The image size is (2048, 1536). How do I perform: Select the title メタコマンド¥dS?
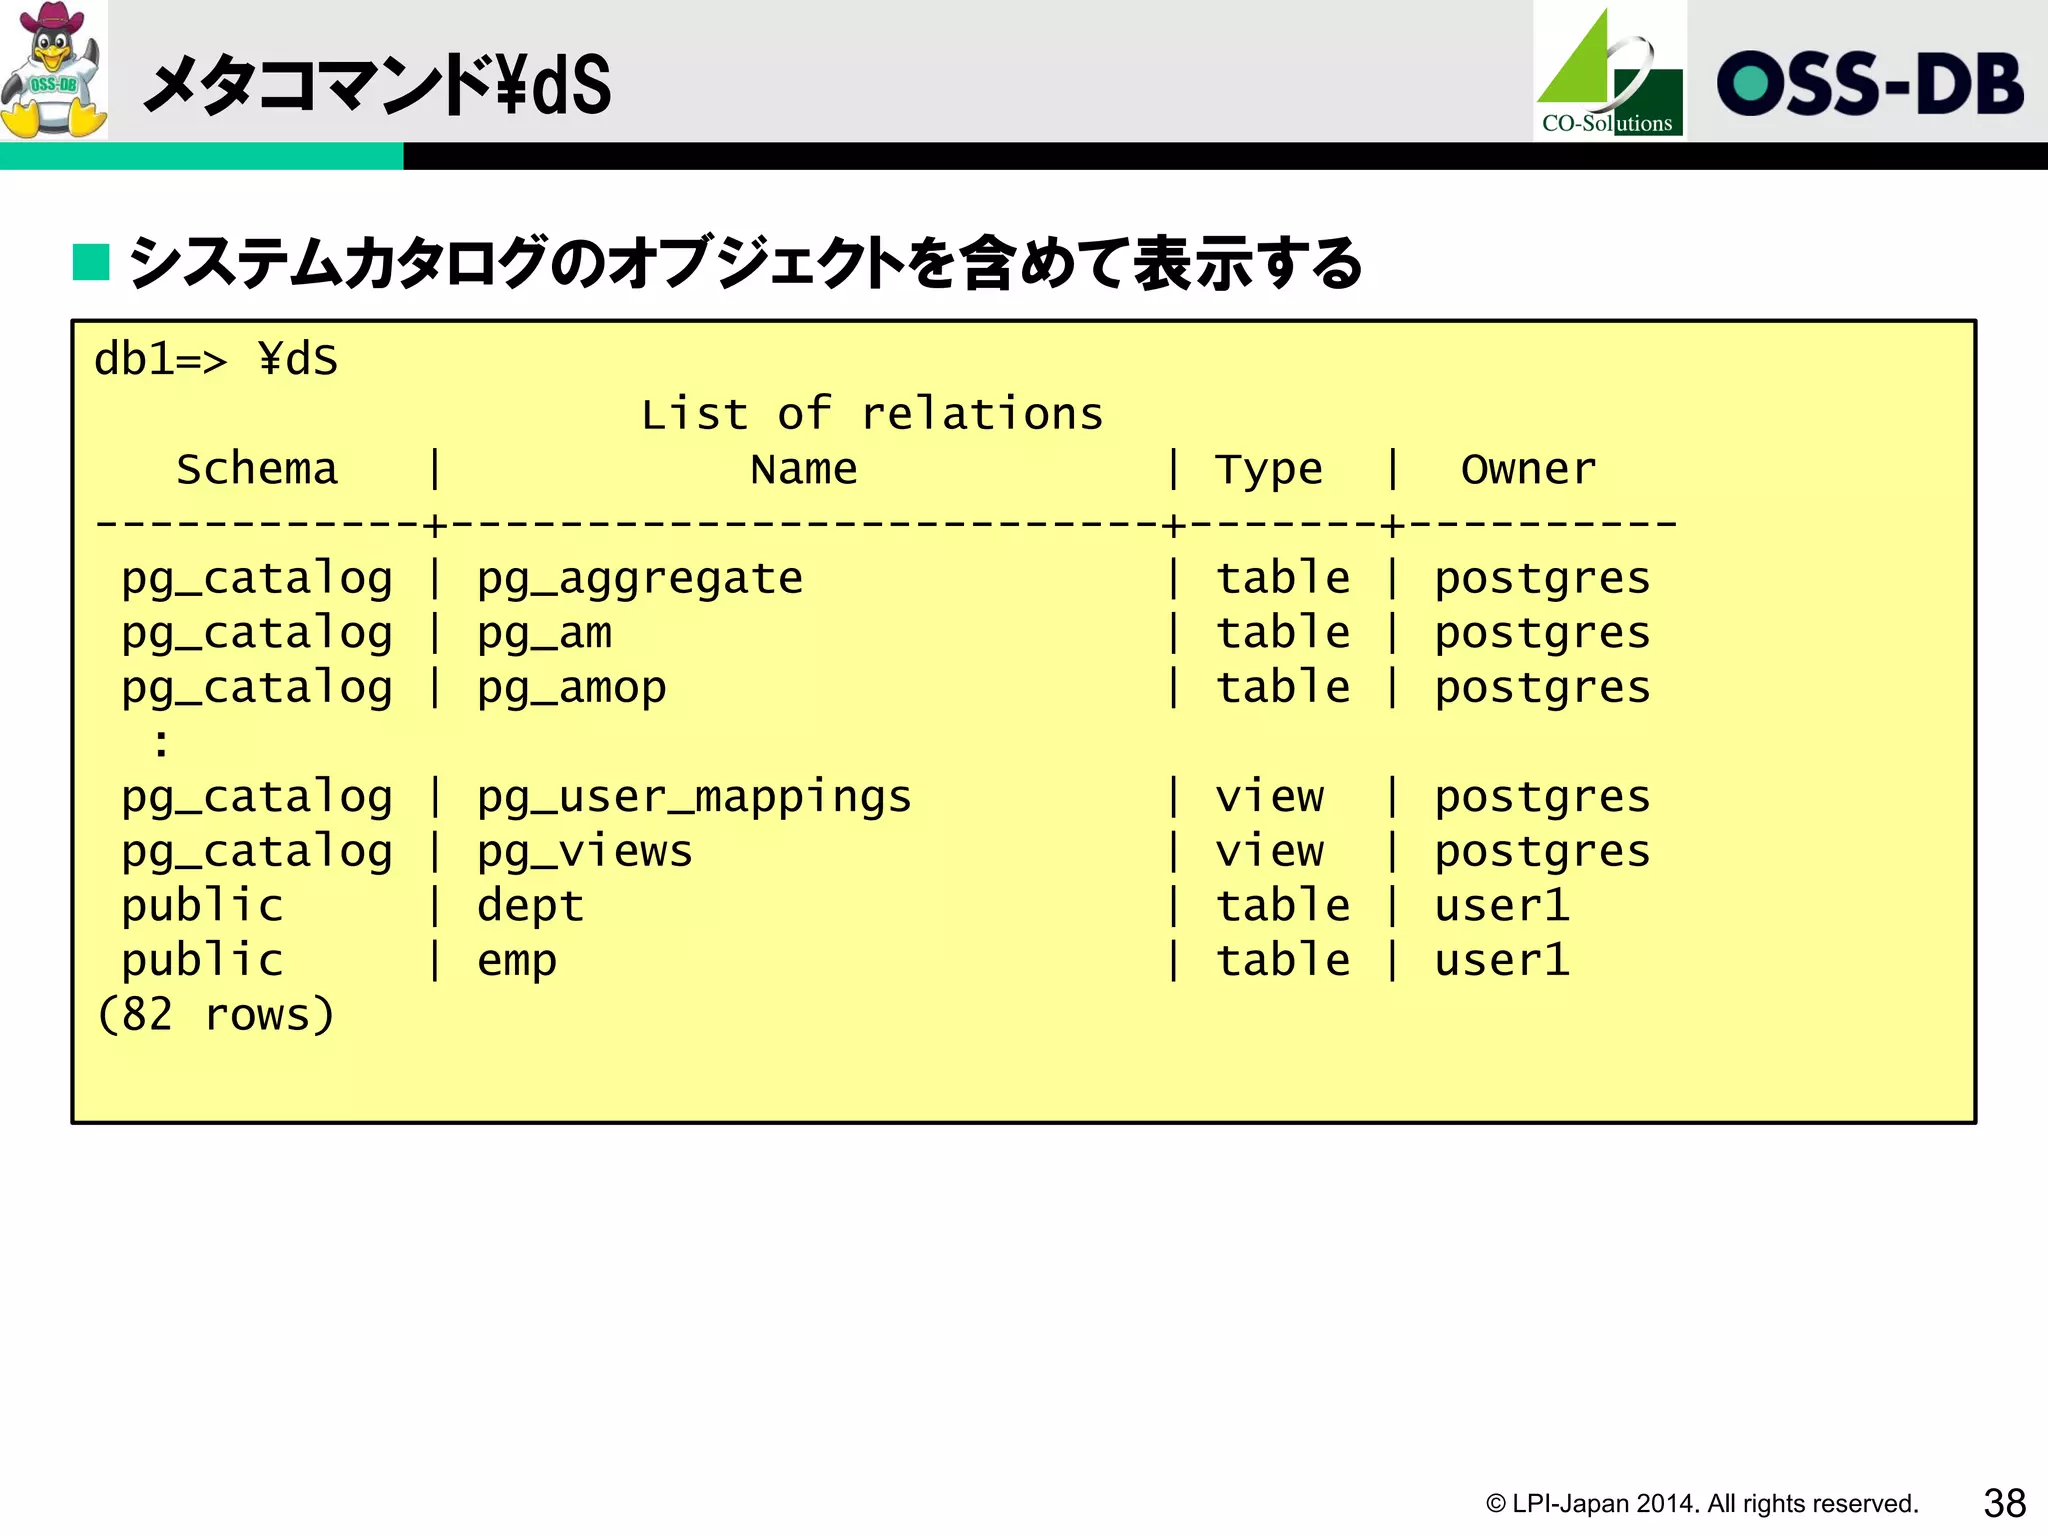click(375, 85)
